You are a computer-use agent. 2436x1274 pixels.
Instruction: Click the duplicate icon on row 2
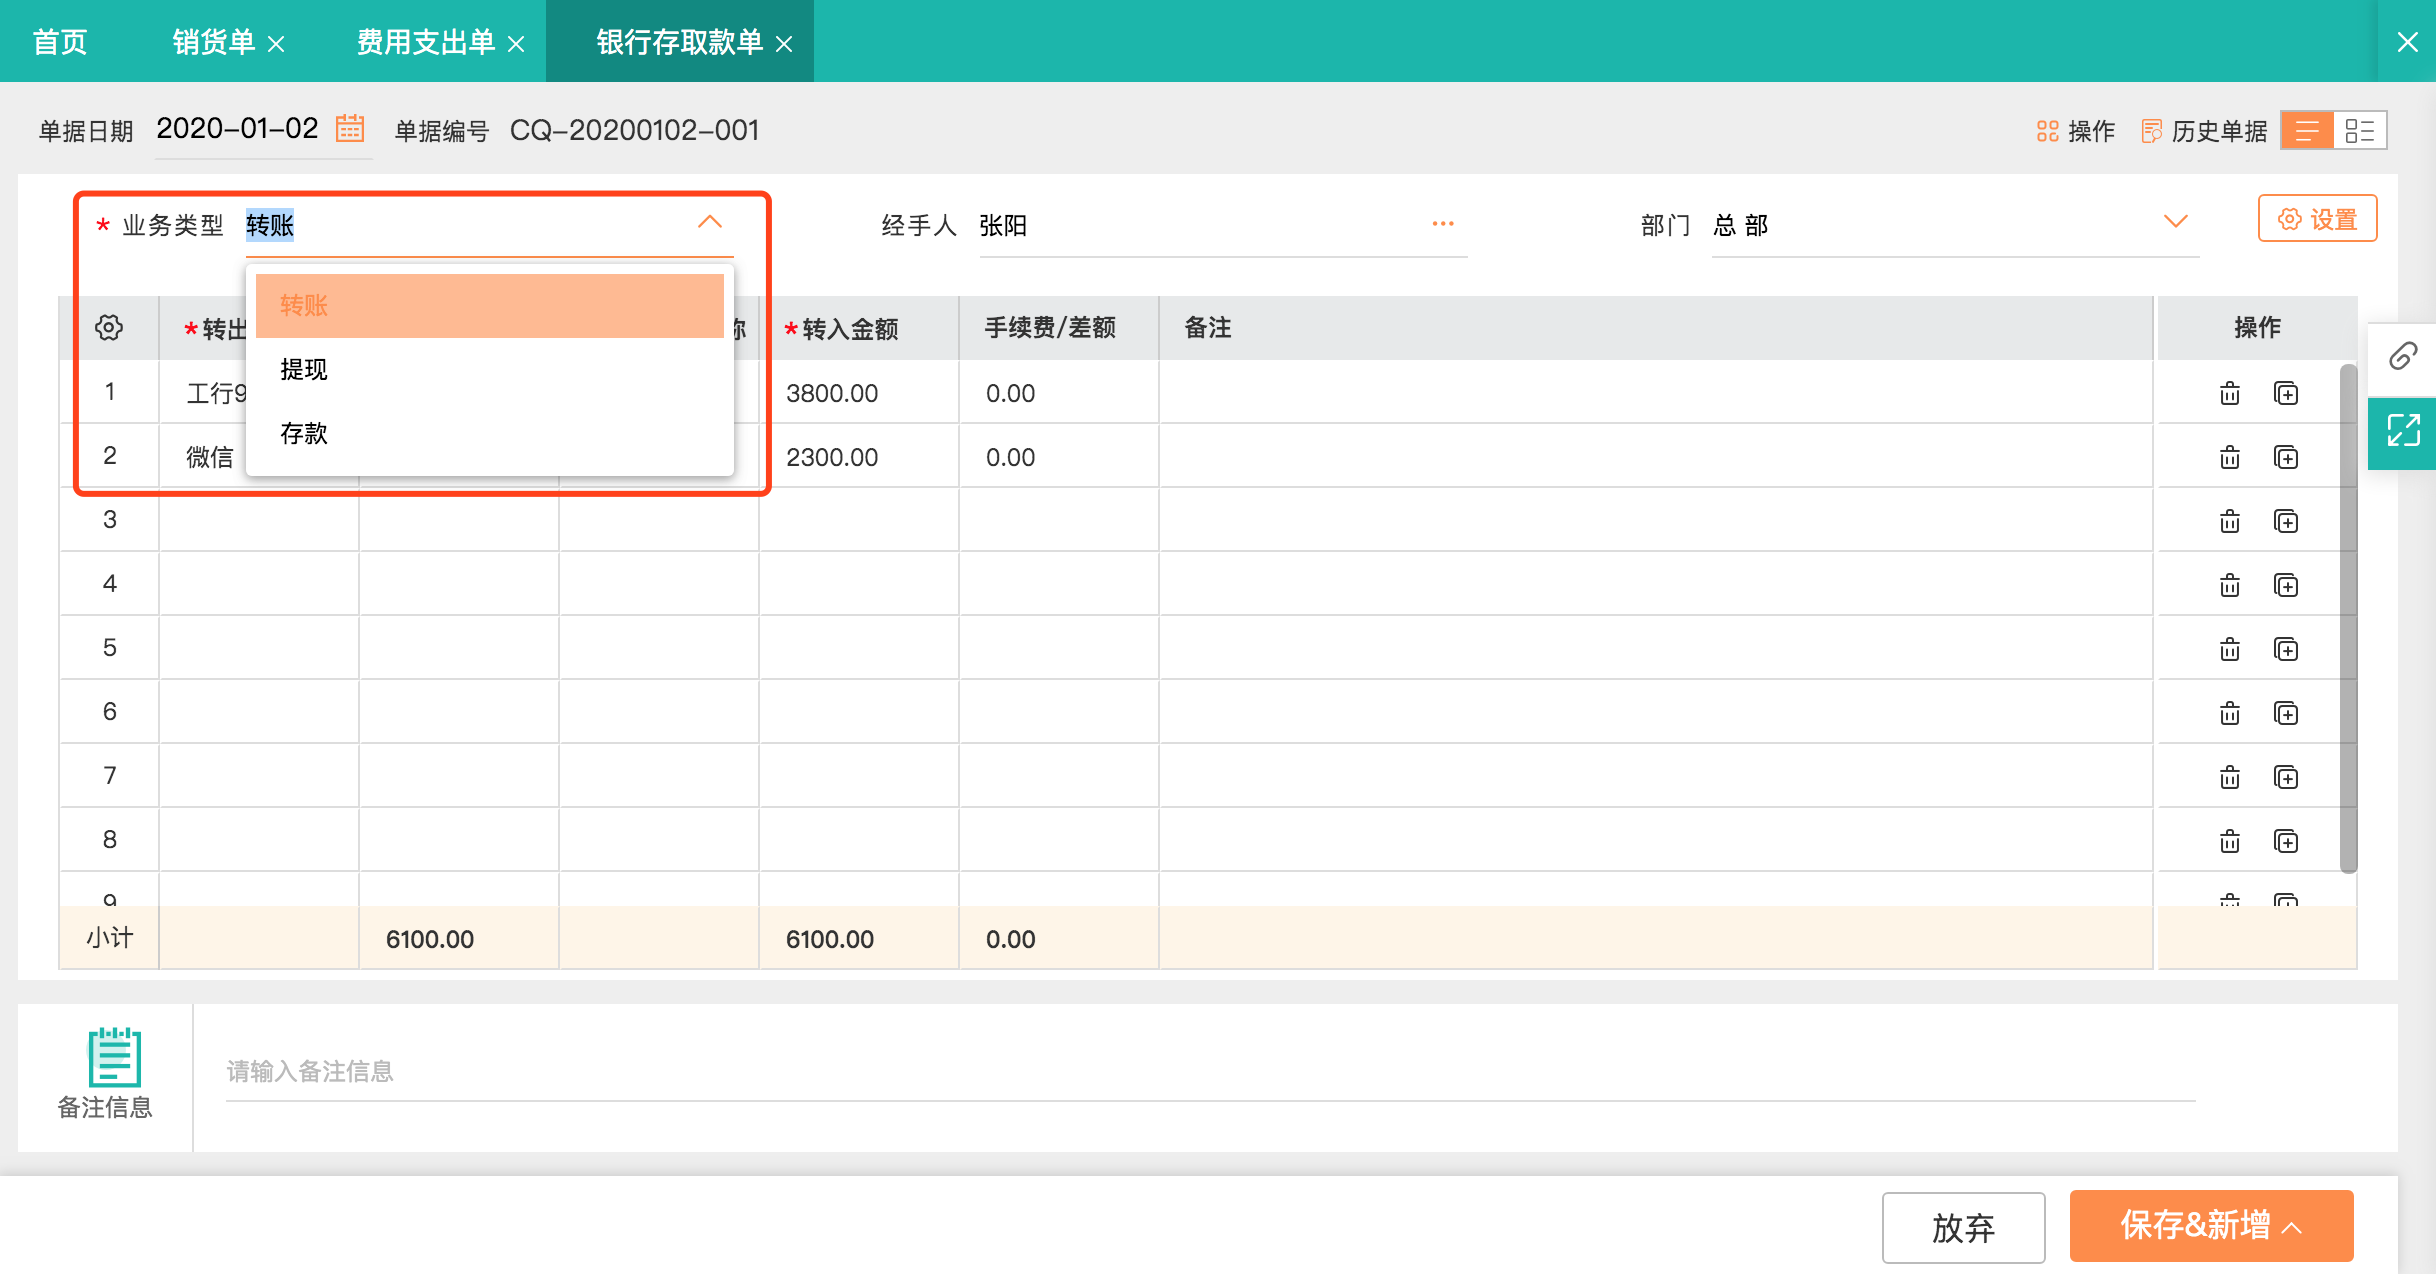pos(2285,456)
